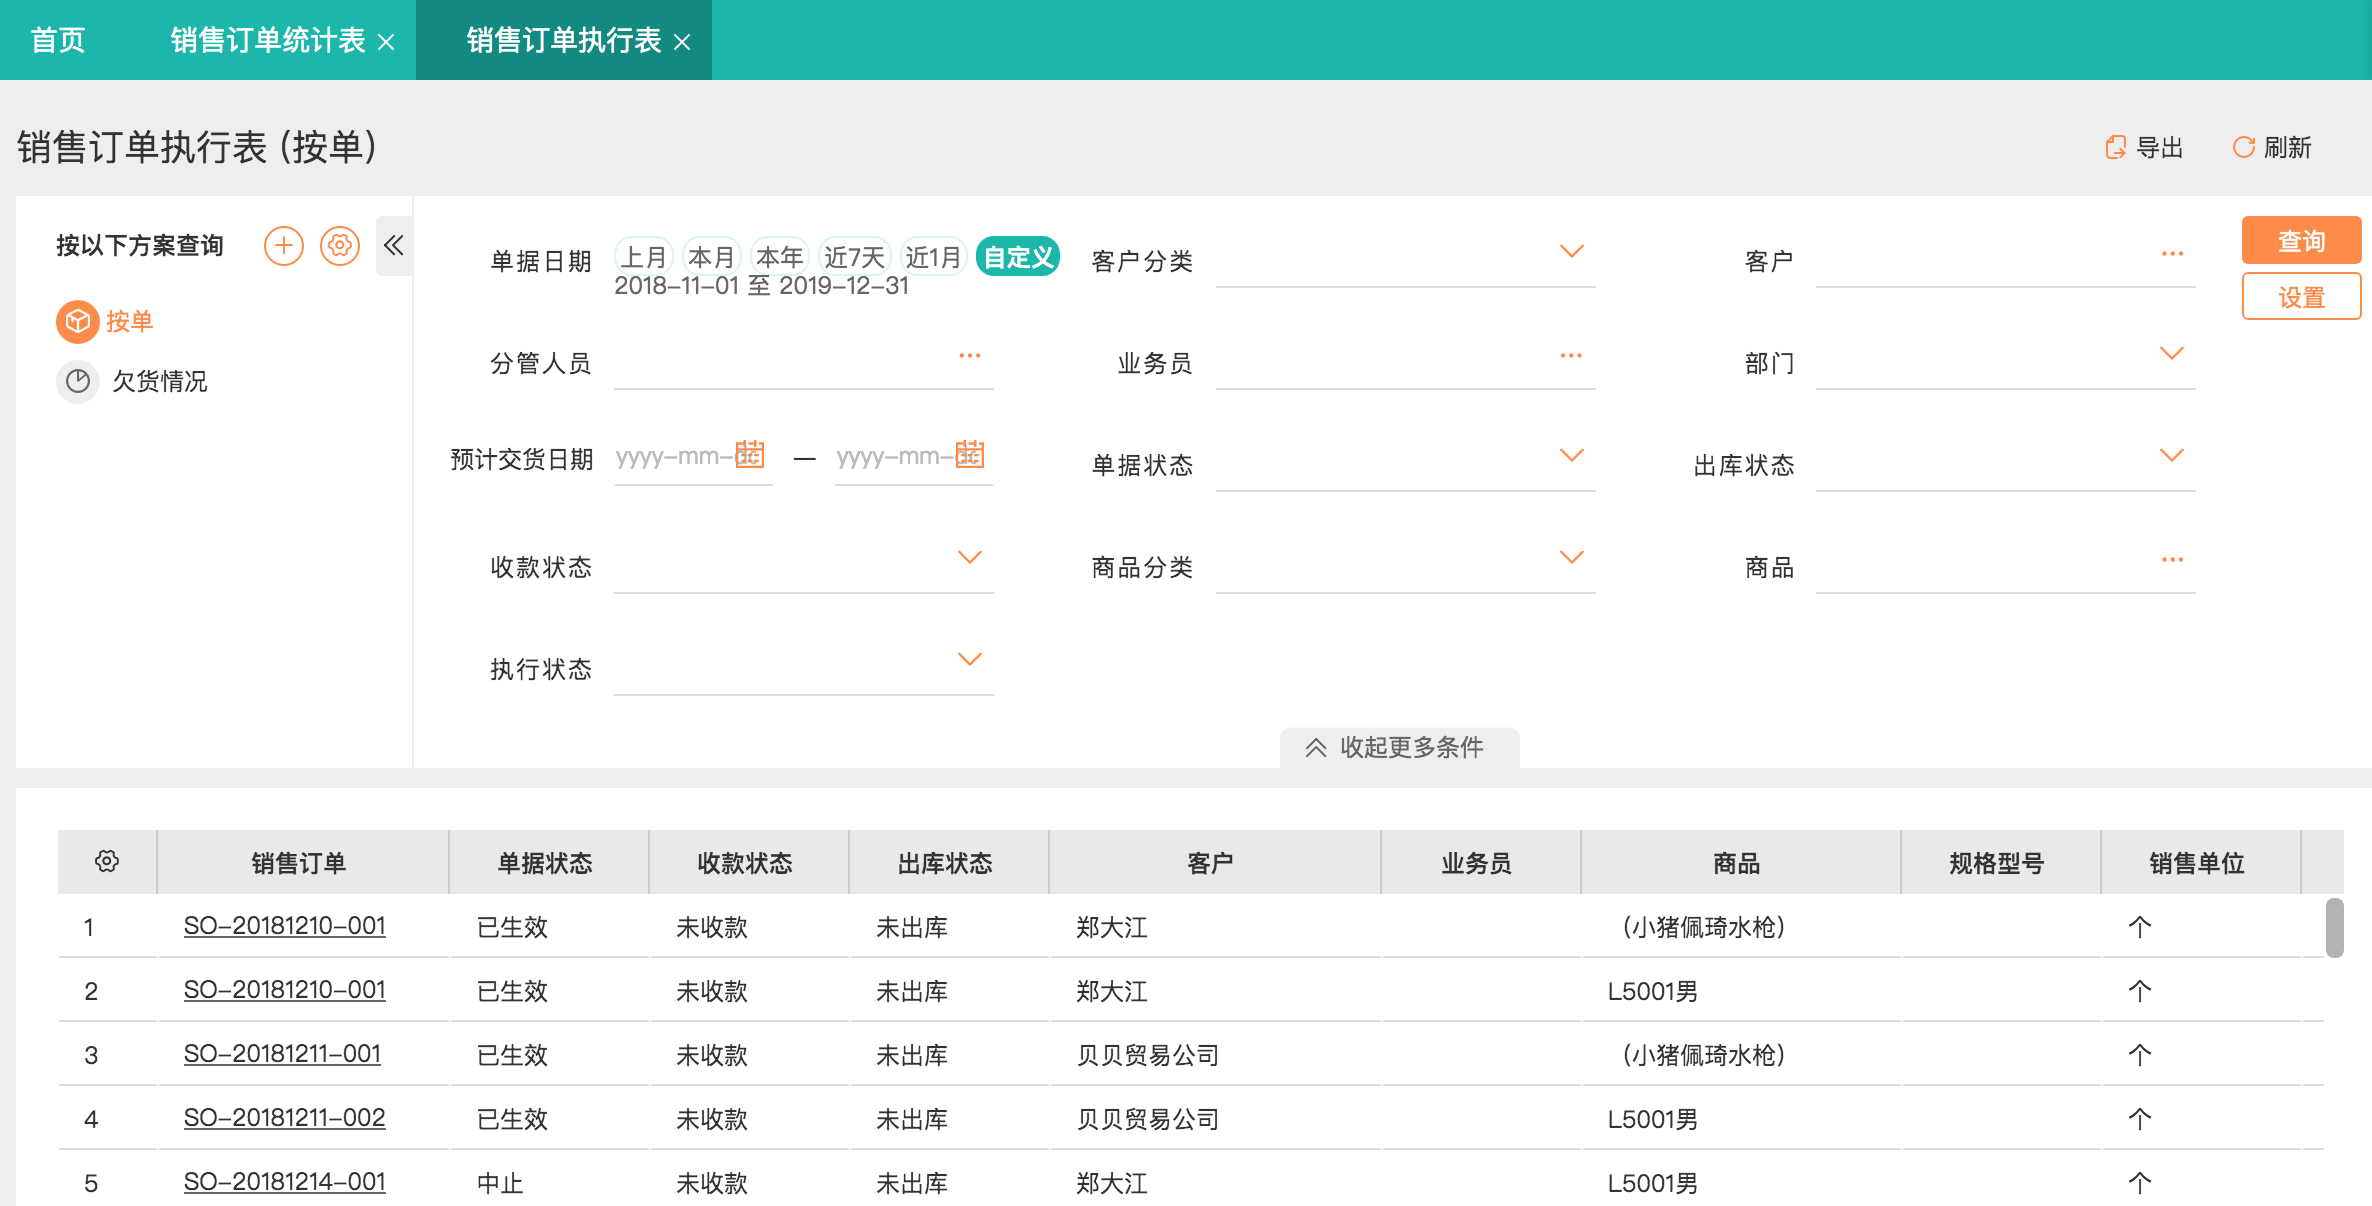Image resolution: width=2372 pixels, height=1206 pixels.
Task: Click on sales order SO-20181210-001 link
Action: tap(282, 924)
